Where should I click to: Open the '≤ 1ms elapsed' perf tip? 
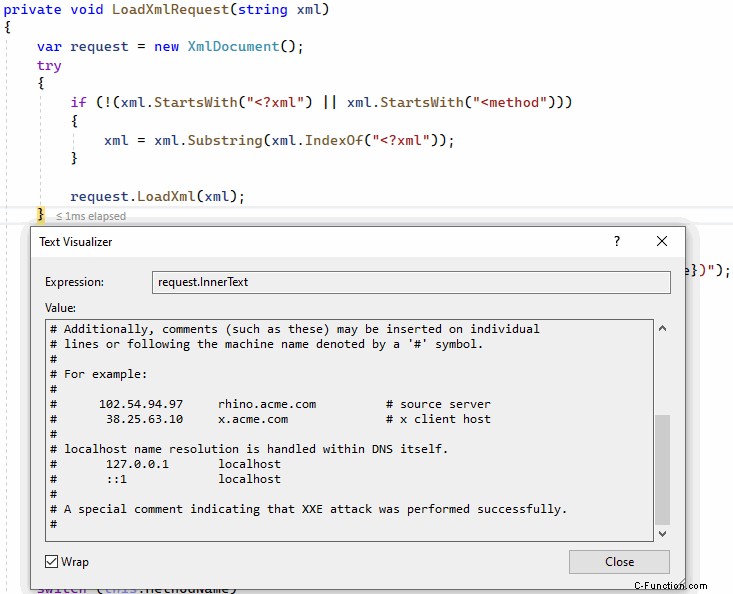[x=90, y=216]
